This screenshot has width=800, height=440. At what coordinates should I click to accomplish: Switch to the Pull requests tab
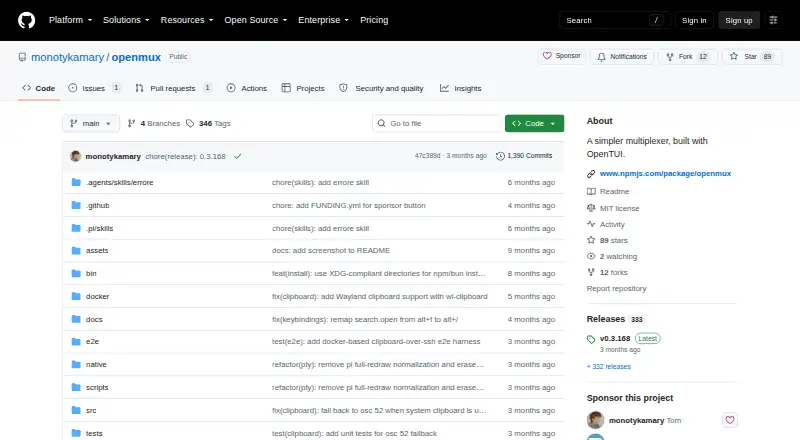173,88
